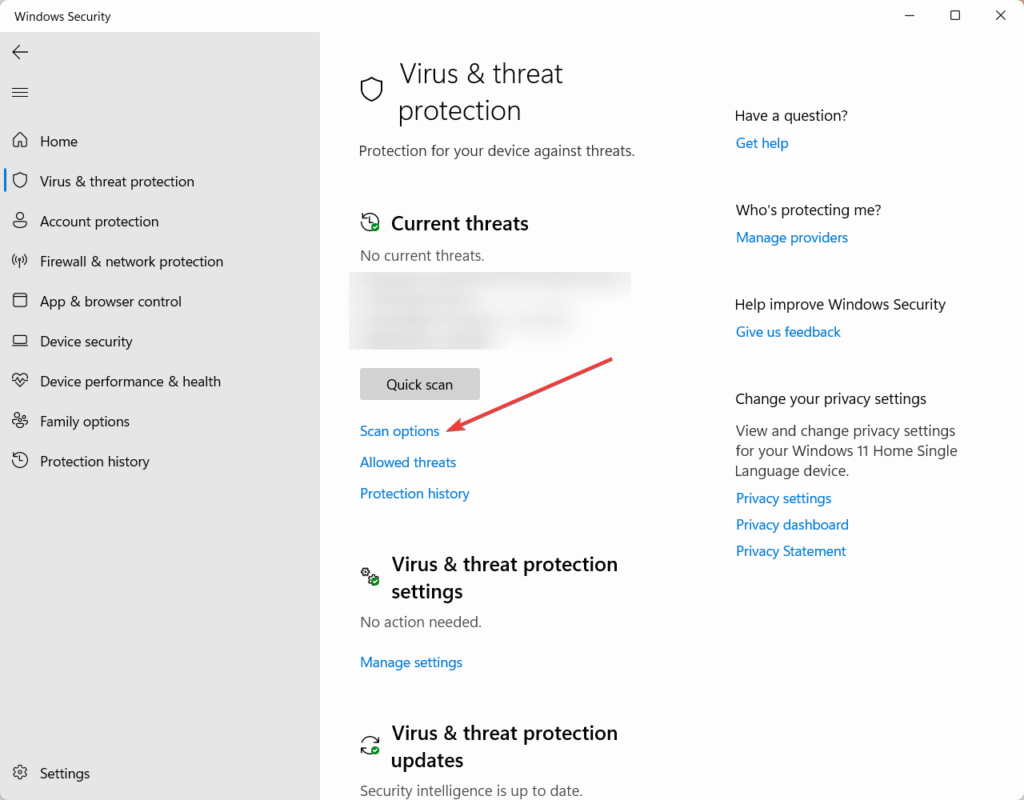Click the Allowed threats link
1024x800 pixels.
tap(408, 462)
